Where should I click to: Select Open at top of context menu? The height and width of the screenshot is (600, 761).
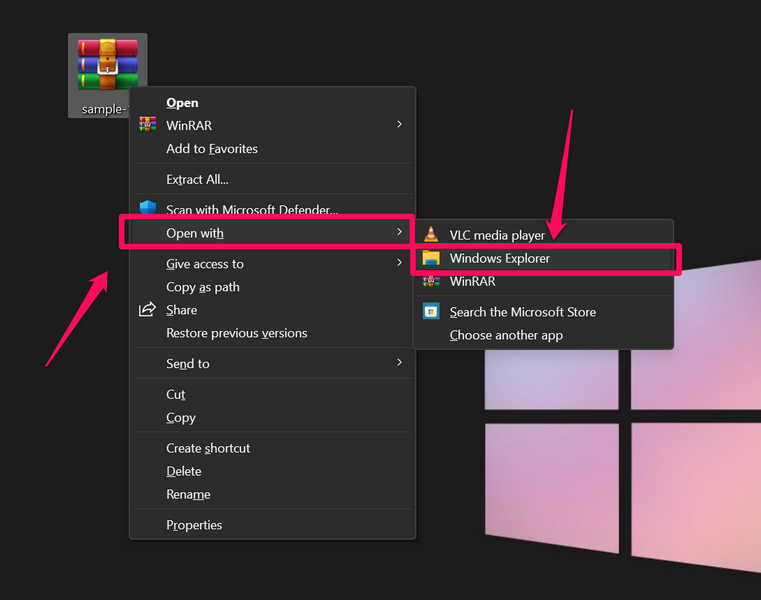point(182,102)
